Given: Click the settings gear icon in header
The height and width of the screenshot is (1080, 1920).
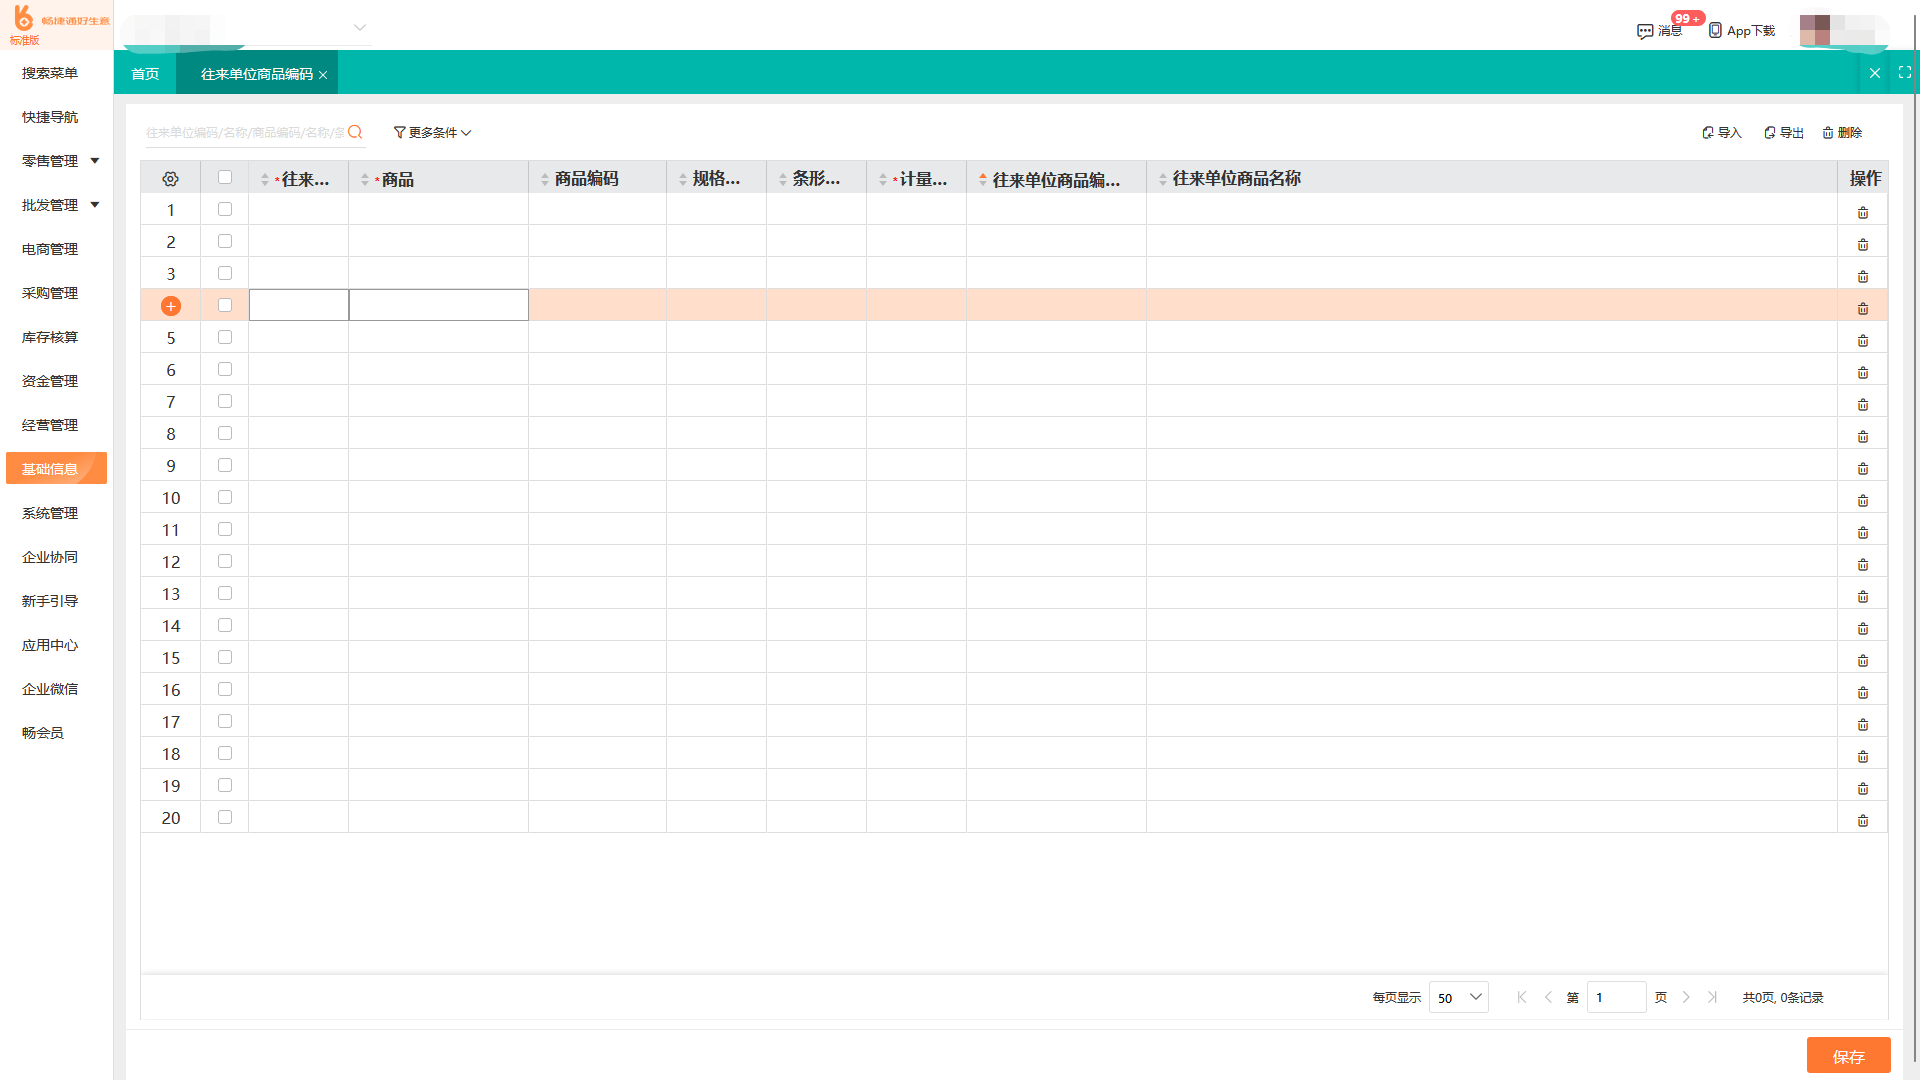Looking at the screenshot, I should coord(170,178).
